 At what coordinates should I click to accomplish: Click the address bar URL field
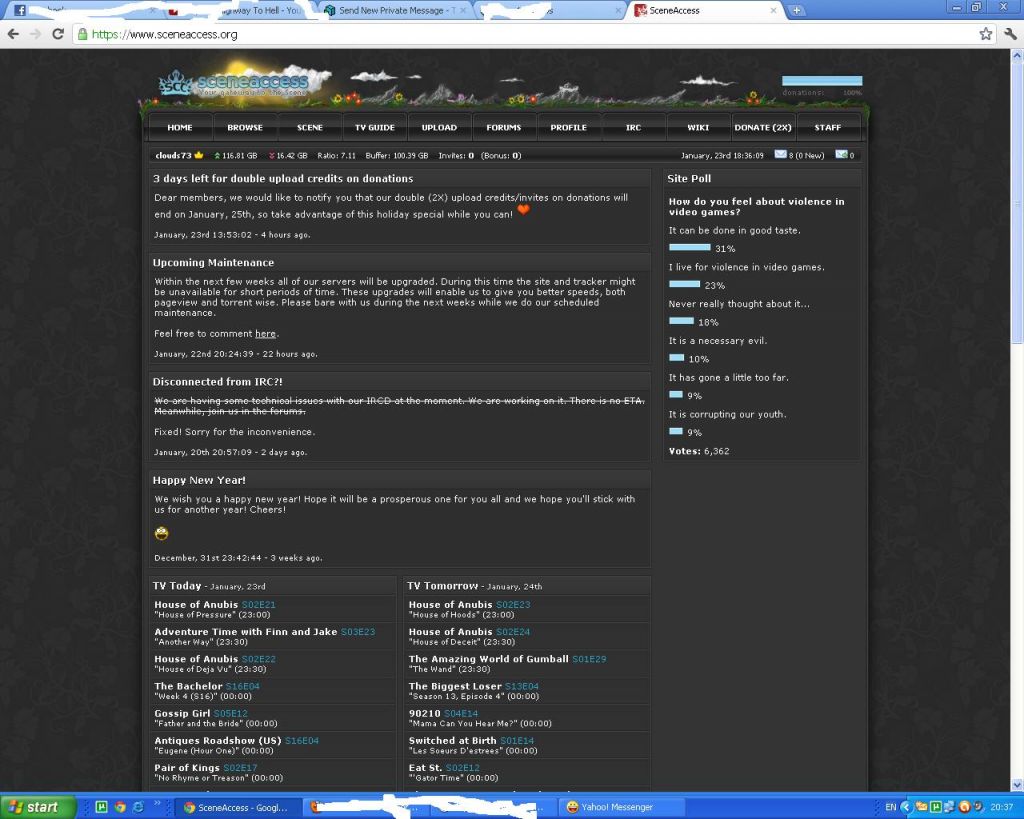point(500,34)
